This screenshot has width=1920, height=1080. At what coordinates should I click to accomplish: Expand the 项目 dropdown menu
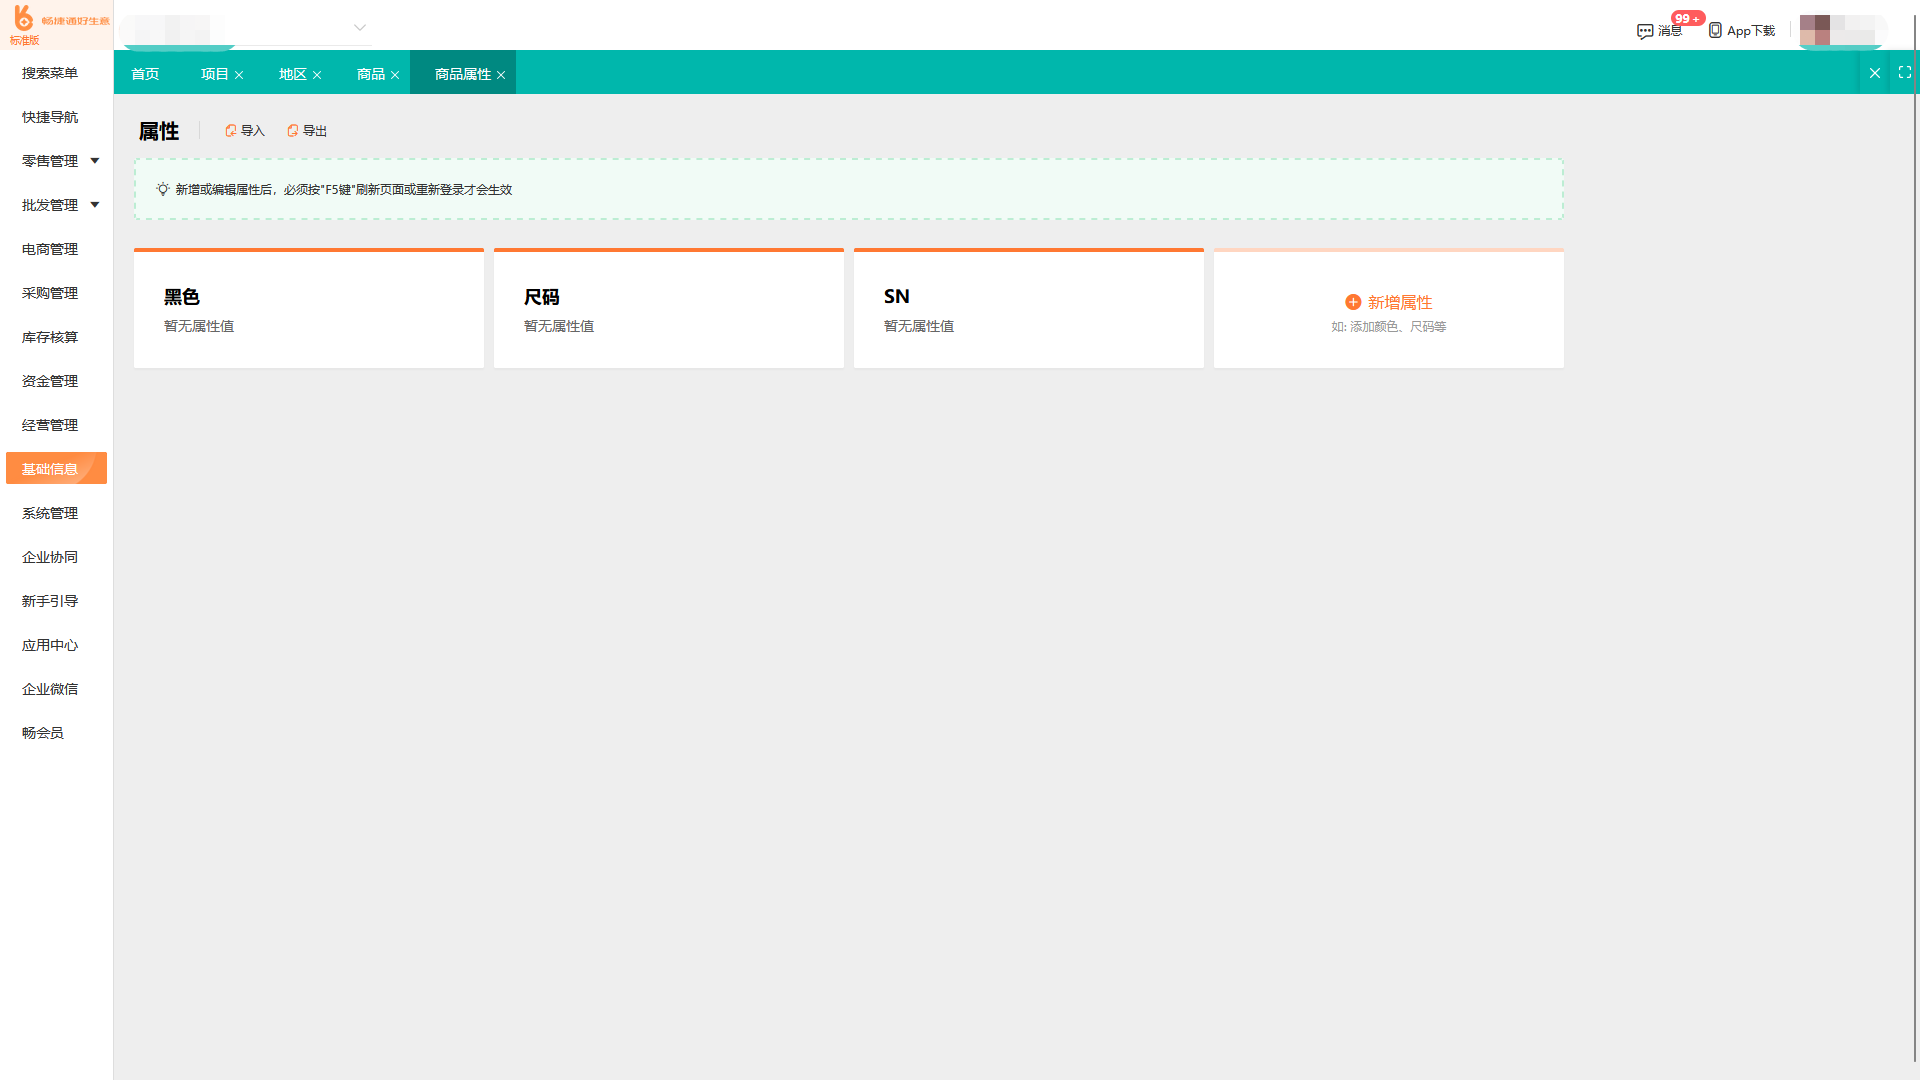215,74
